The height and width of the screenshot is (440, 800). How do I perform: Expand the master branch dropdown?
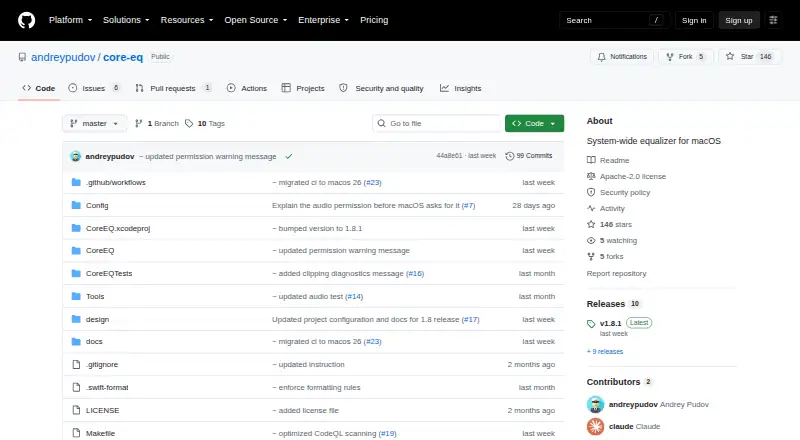click(x=94, y=124)
